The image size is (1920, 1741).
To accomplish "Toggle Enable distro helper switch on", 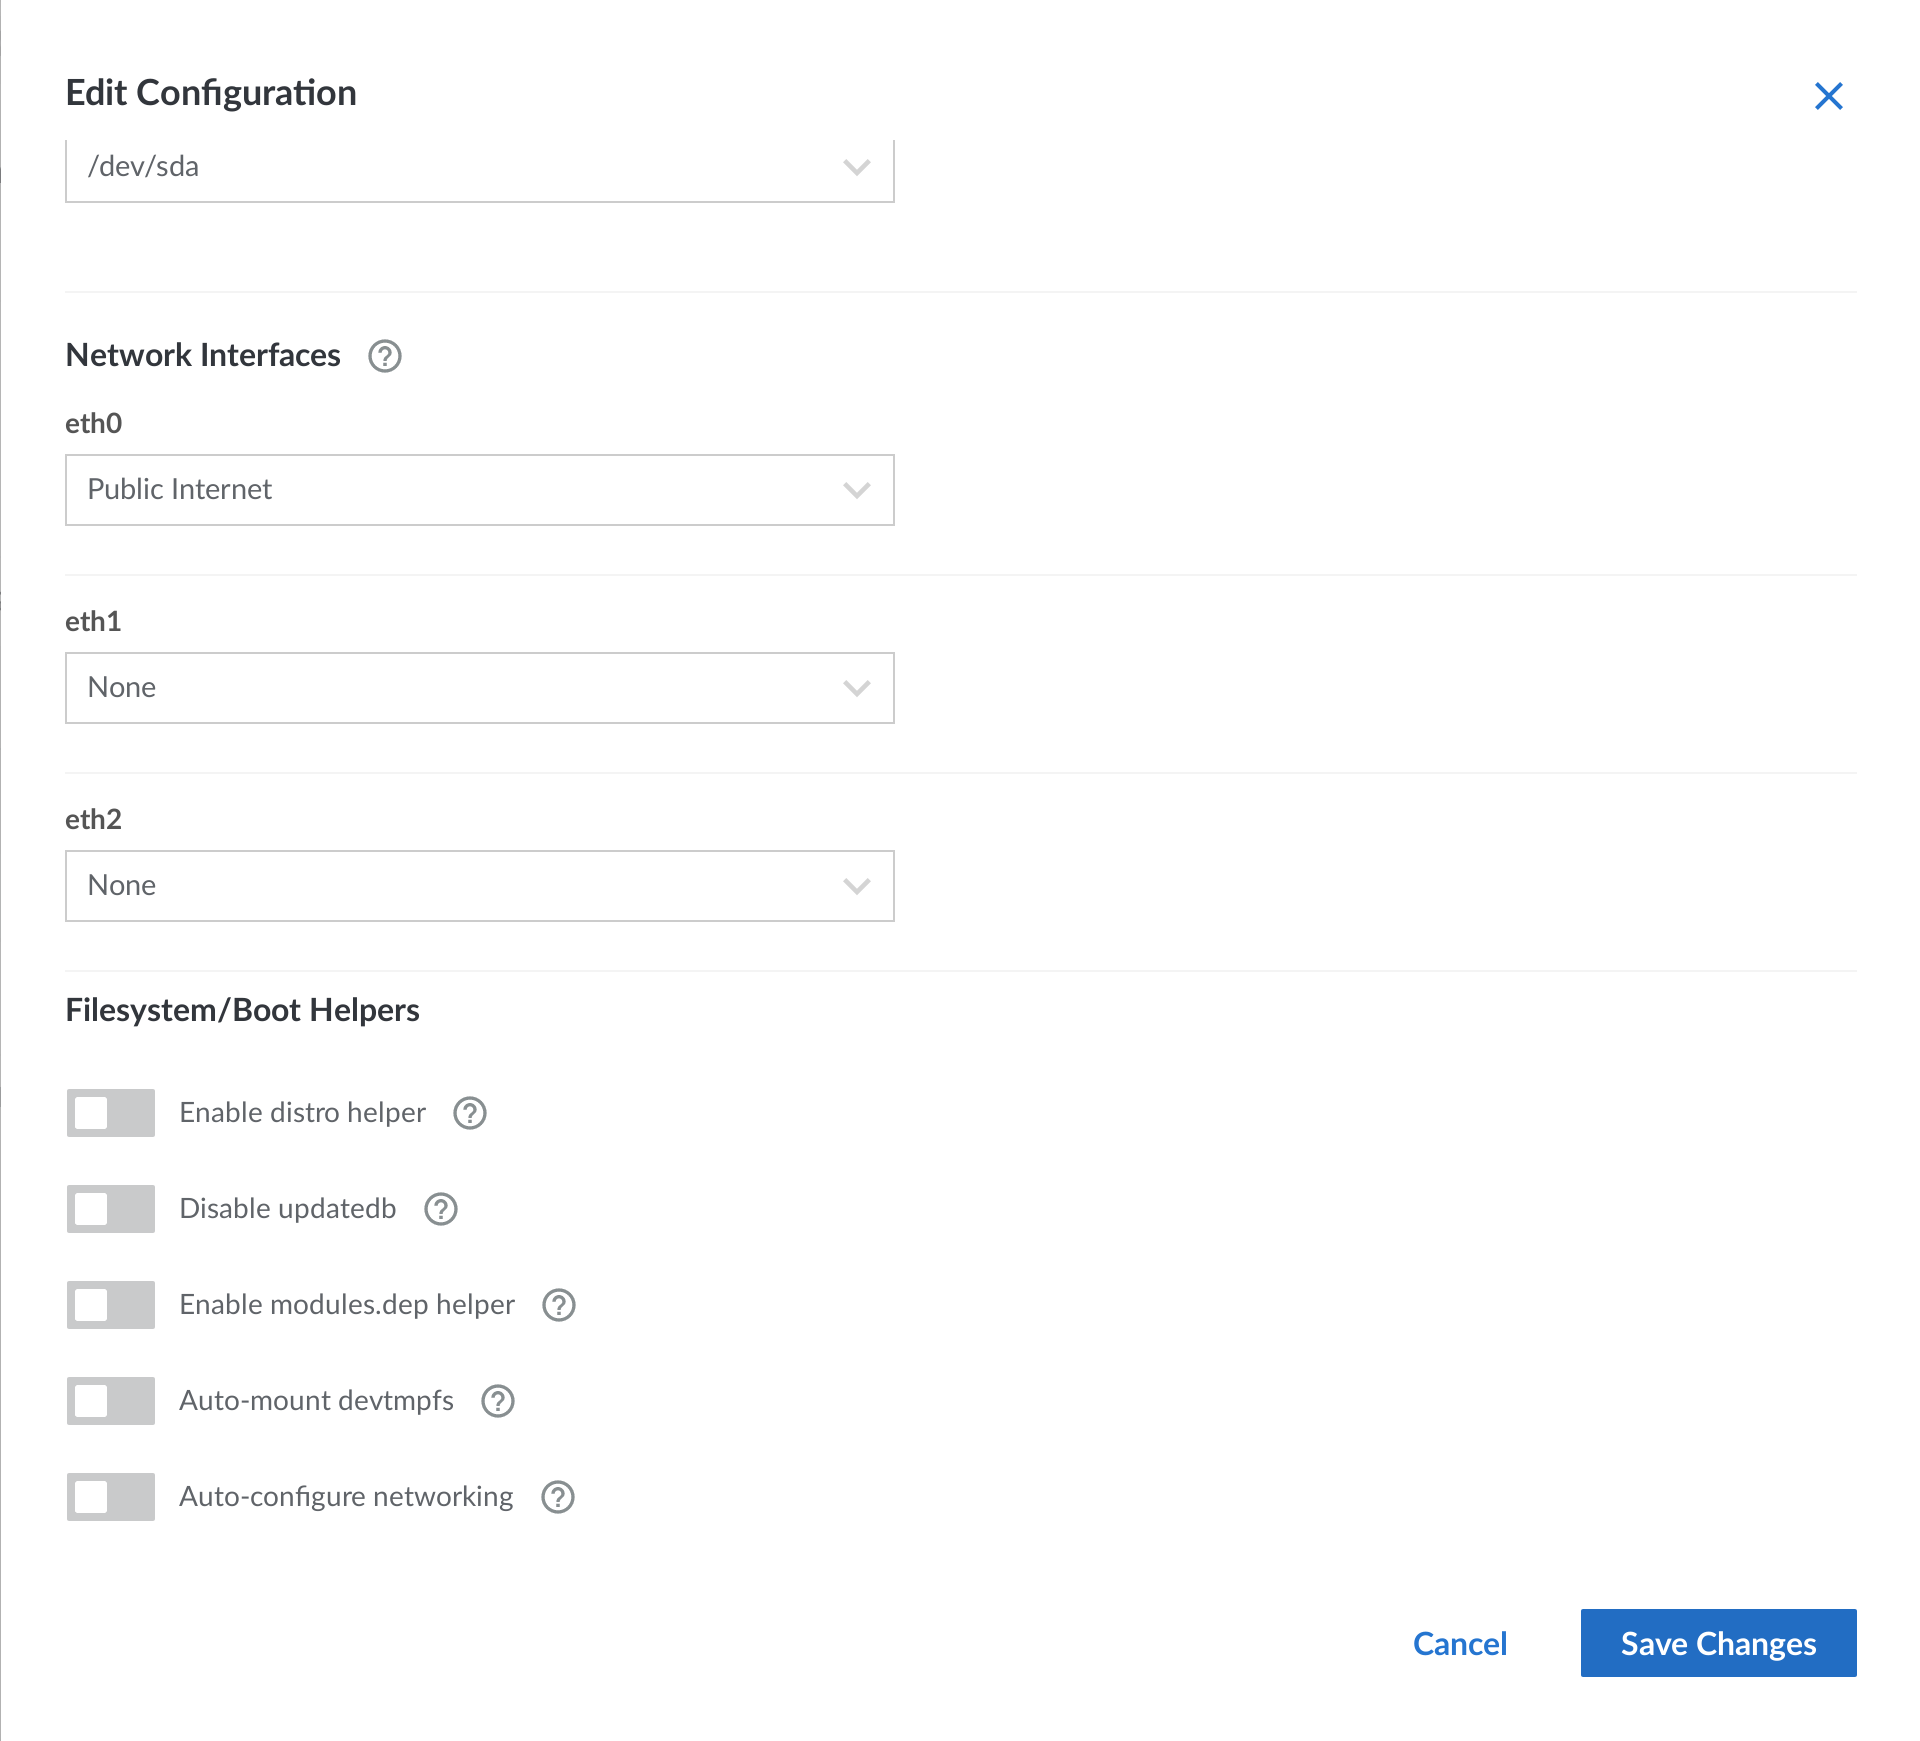I will pos(109,1110).
